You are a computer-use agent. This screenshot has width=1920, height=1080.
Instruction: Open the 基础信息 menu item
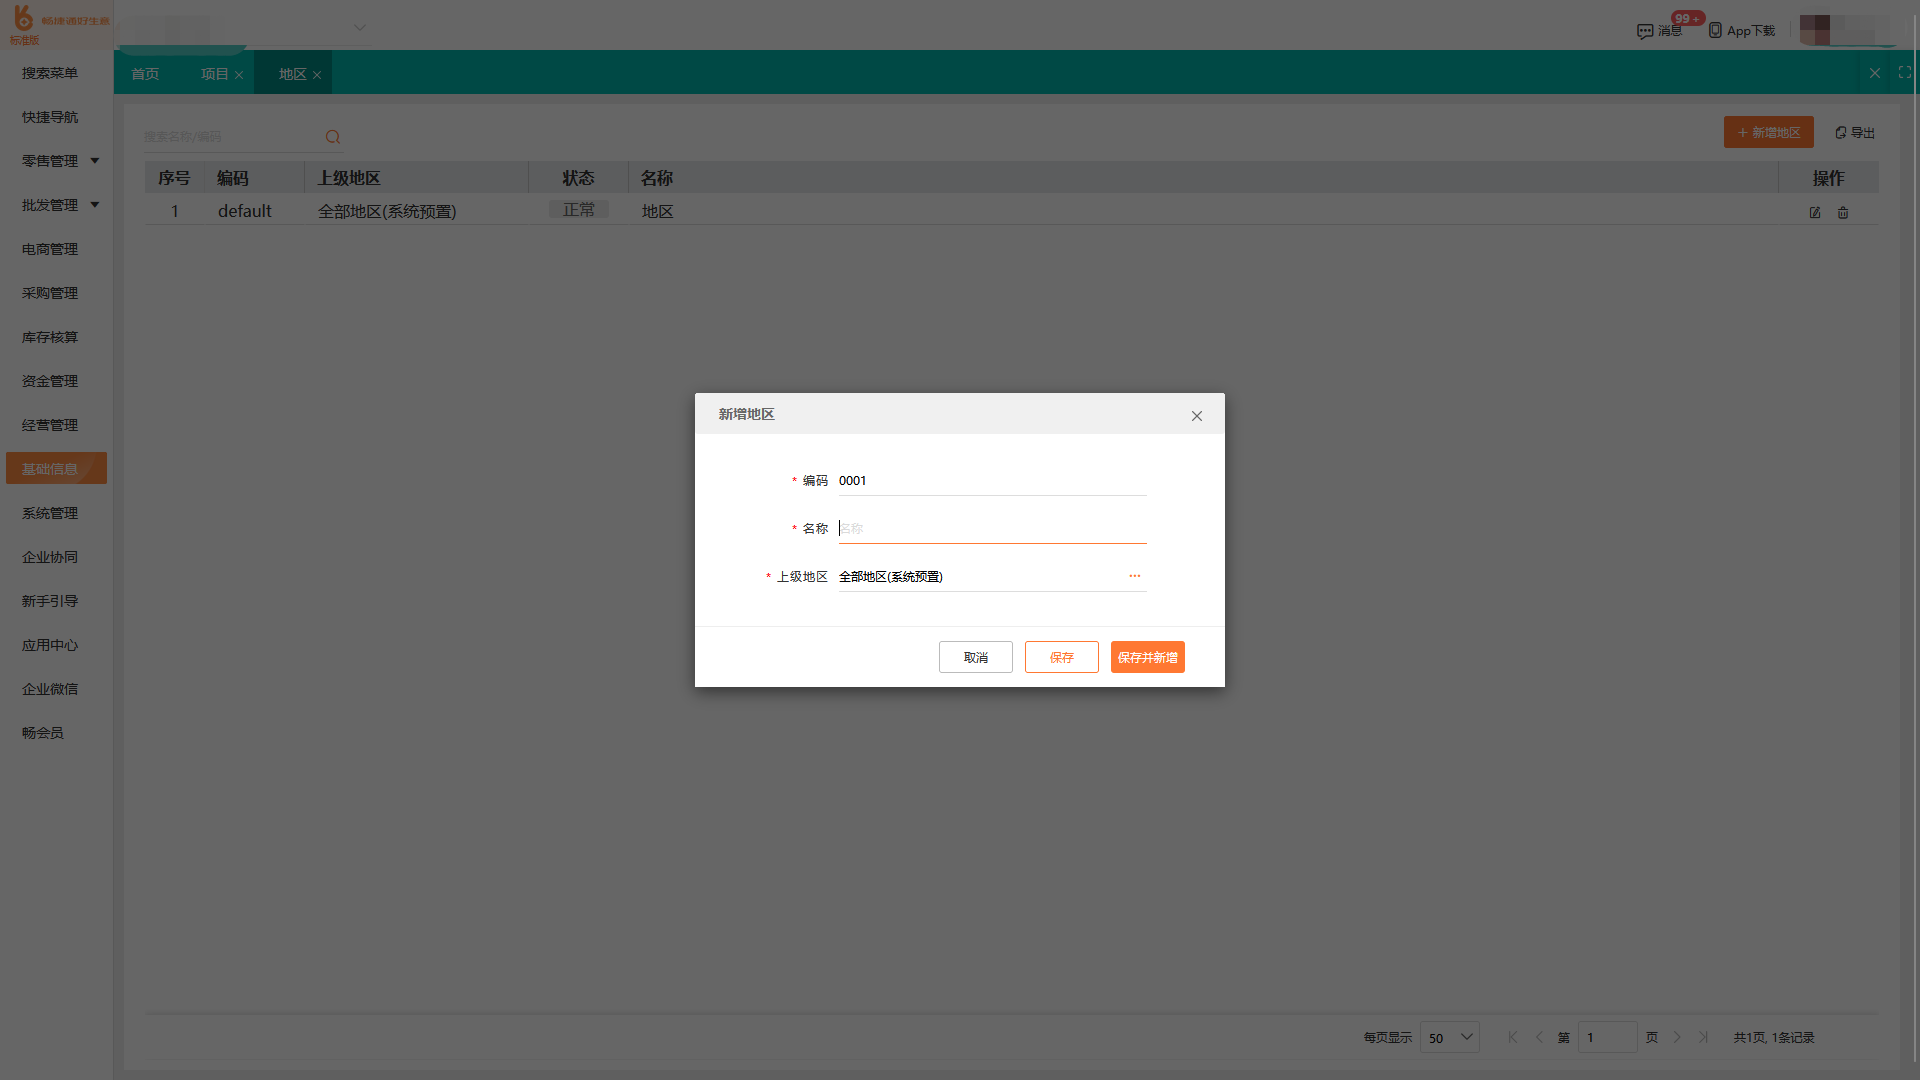(54, 468)
